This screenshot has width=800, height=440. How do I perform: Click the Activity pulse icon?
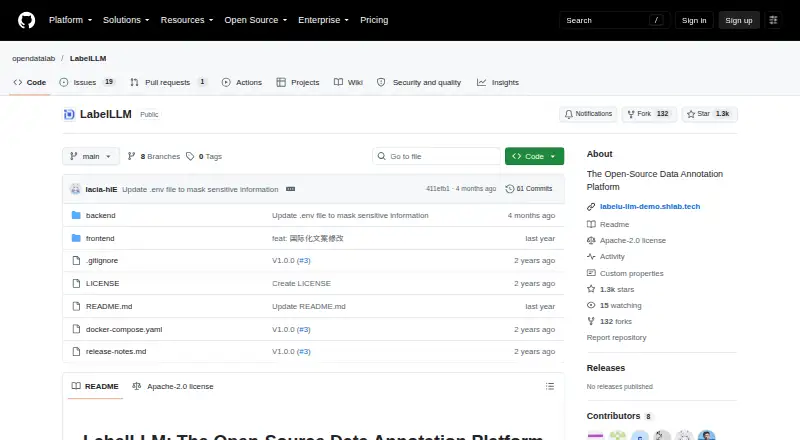591,257
